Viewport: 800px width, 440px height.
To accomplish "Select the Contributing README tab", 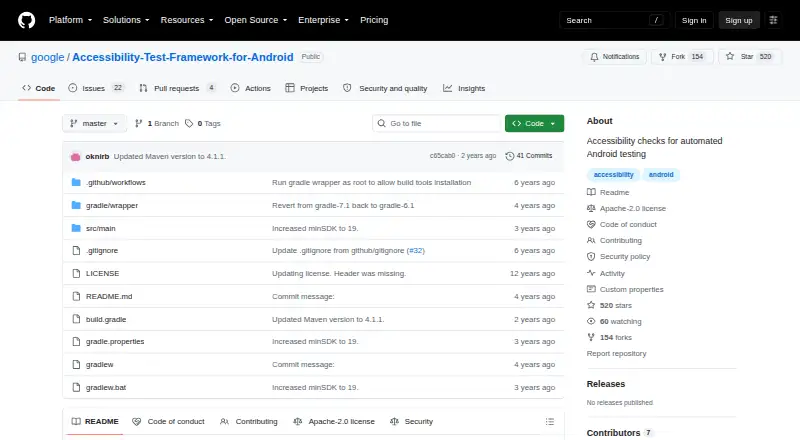I will point(249,422).
